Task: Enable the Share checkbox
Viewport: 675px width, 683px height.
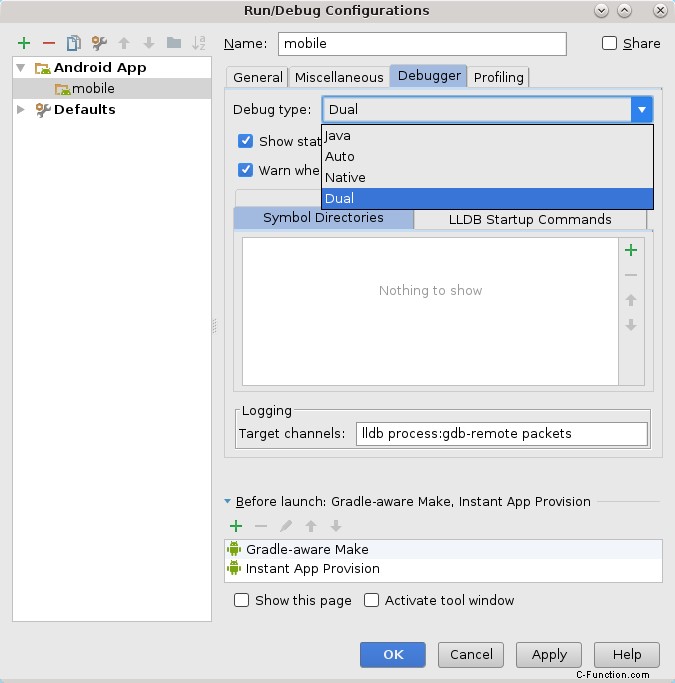Action: tap(610, 43)
